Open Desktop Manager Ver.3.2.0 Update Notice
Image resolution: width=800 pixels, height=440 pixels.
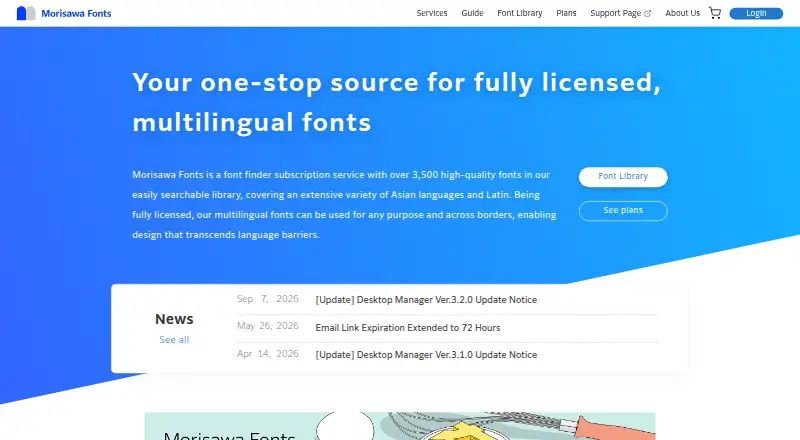[426, 300]
